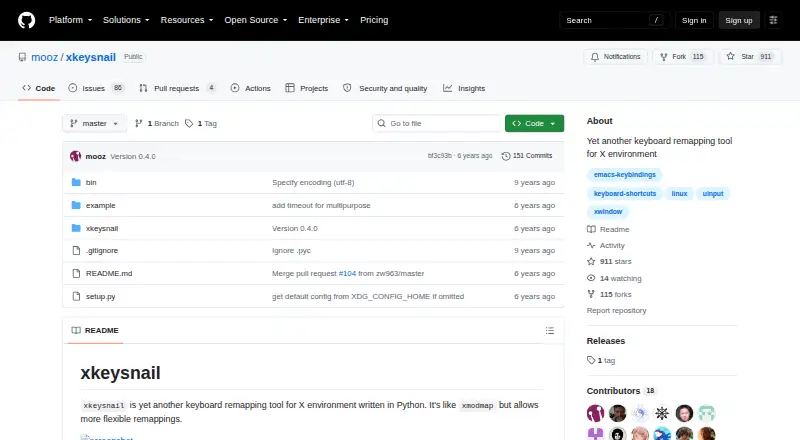Open the README outline list icon
The width and height of the screenshot is (800, 440).
pyautogui.click(x=549, y=330)
